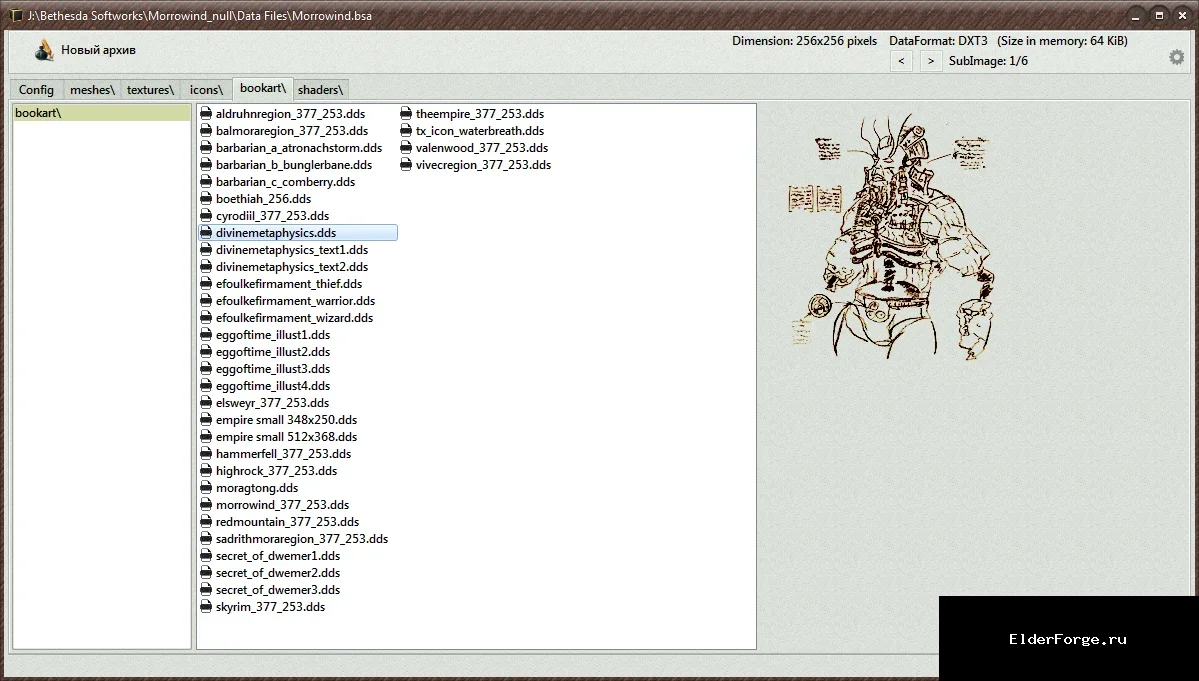Open the settings gear icon
1199x681 pixels.
[x=1176, y=58]
